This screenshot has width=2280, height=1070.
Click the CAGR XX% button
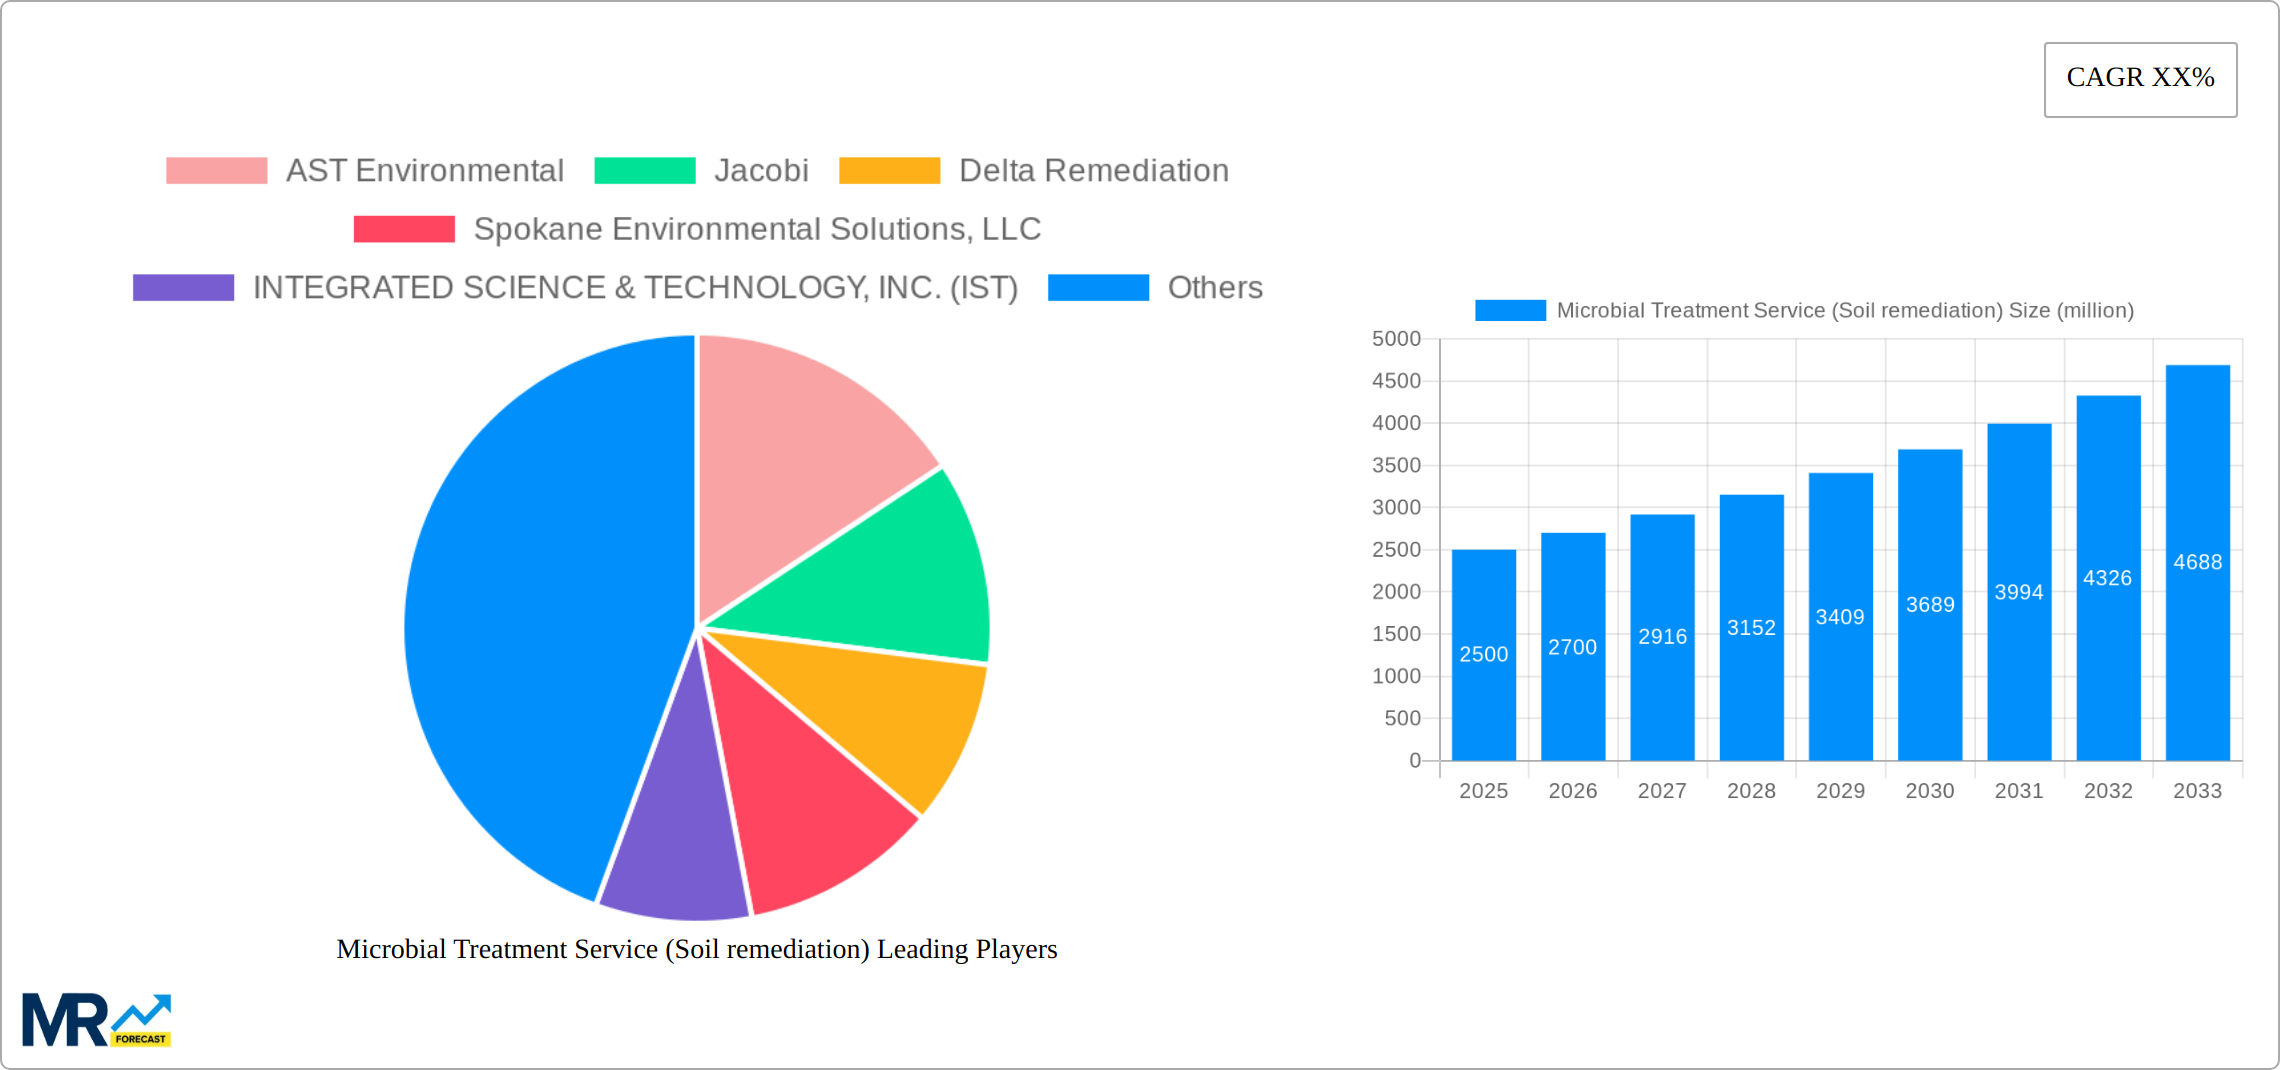2139,77
